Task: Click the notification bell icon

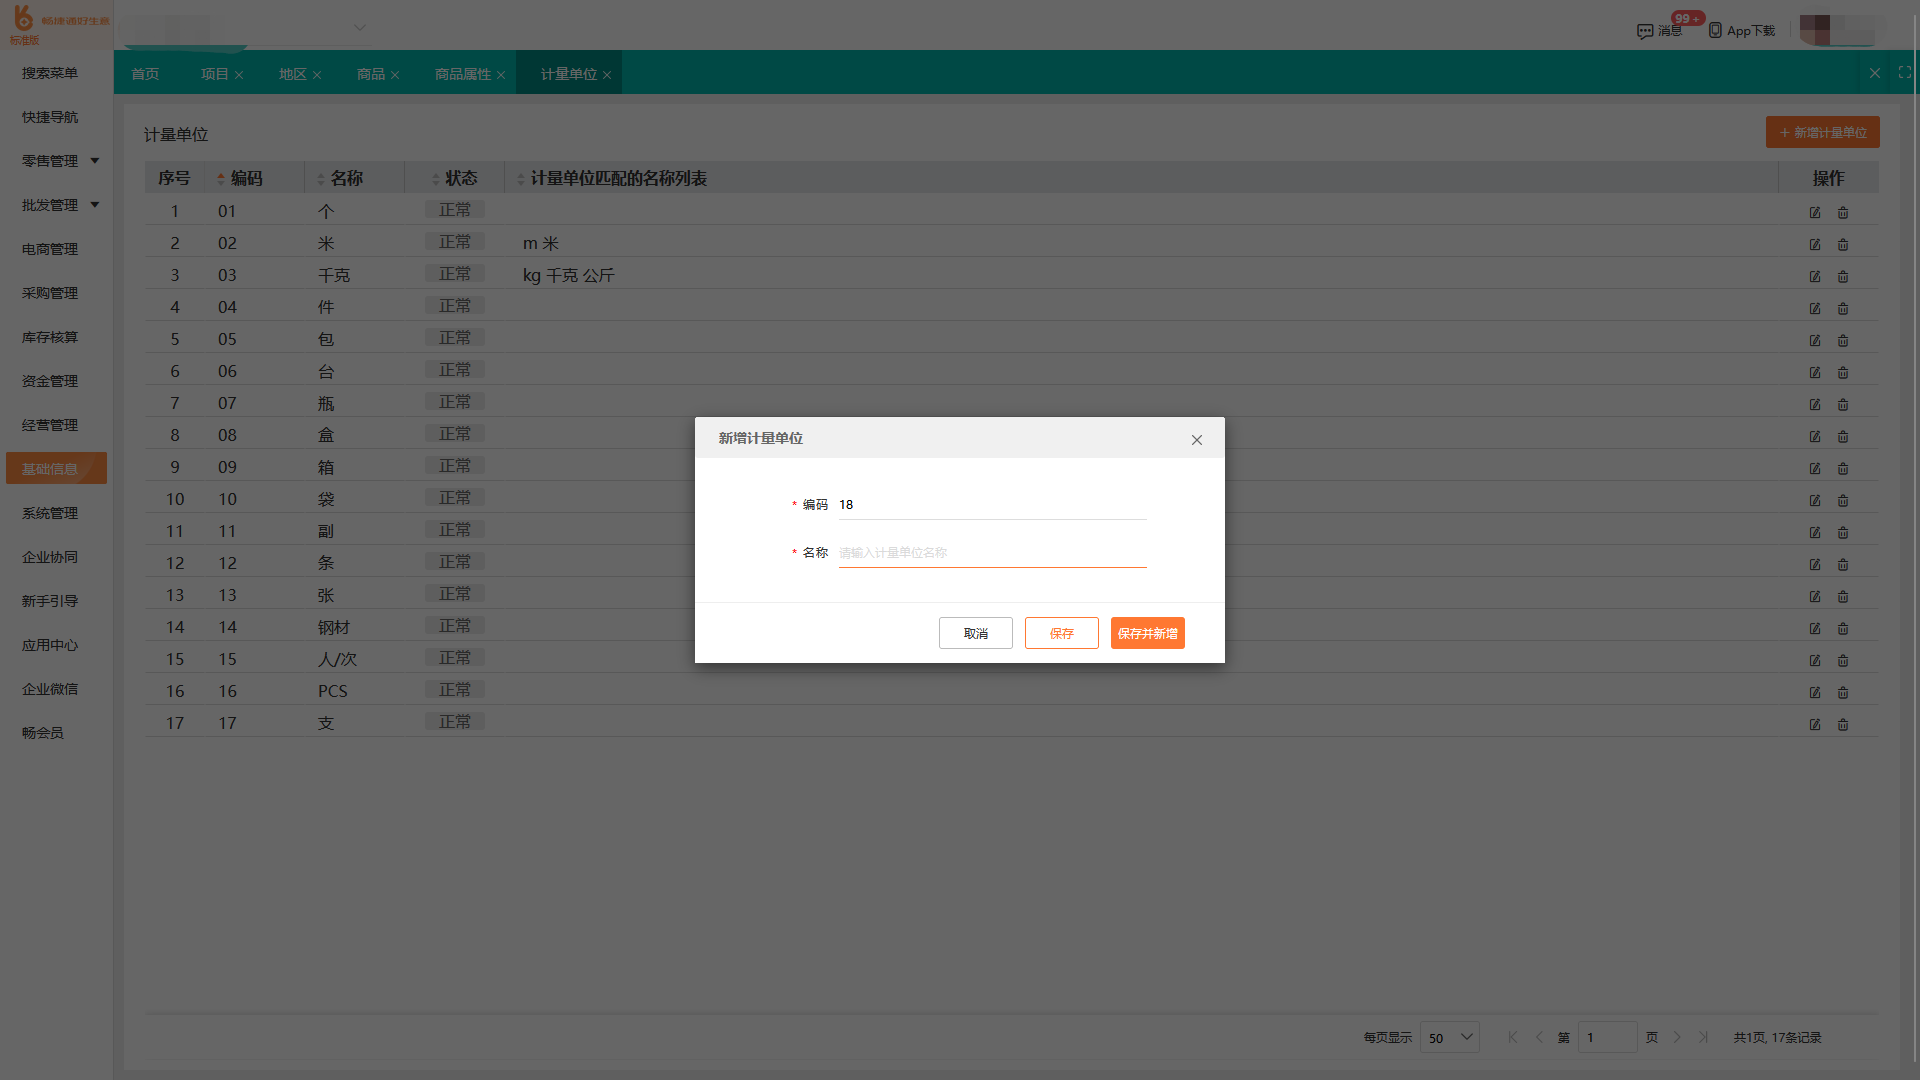Action: coord(1652,30)
